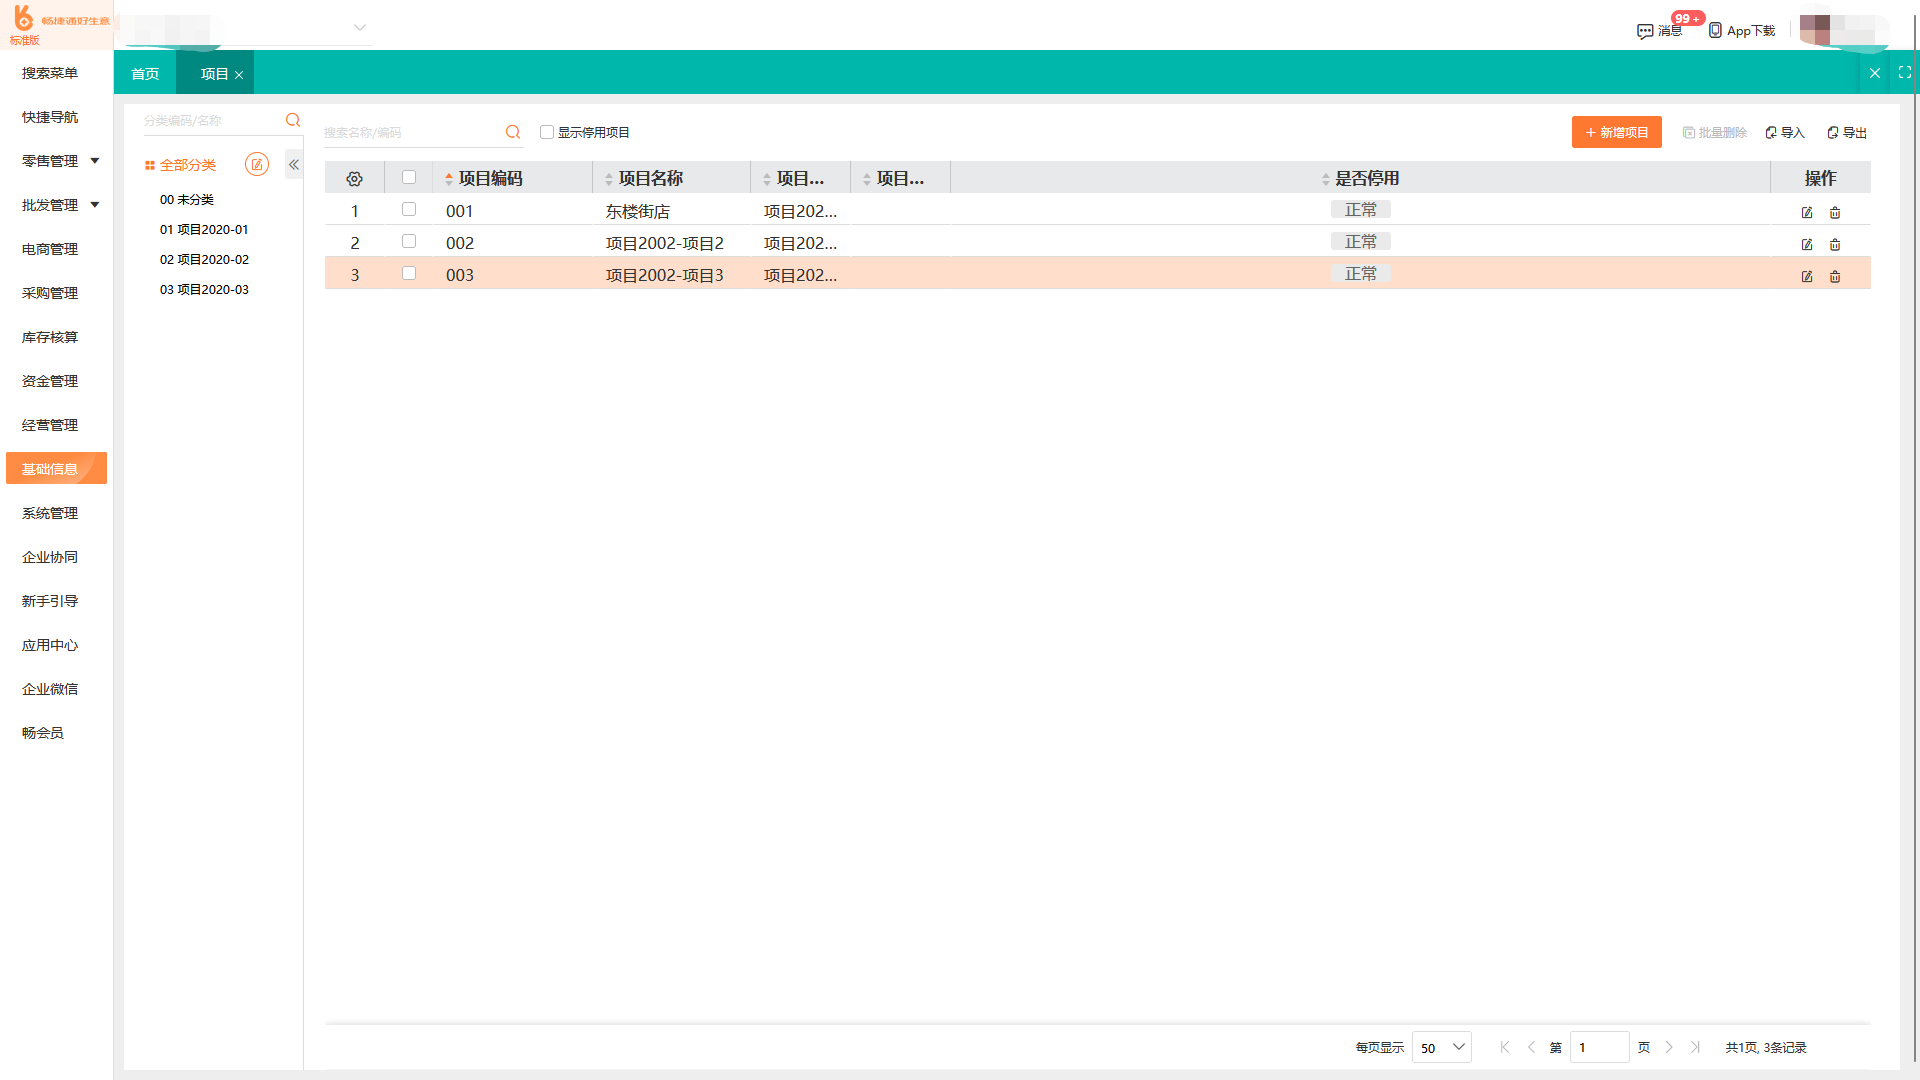Click the delete icon for project 002
Viewport: 1920px width, 1080px height.
(x=1836, y=243)
